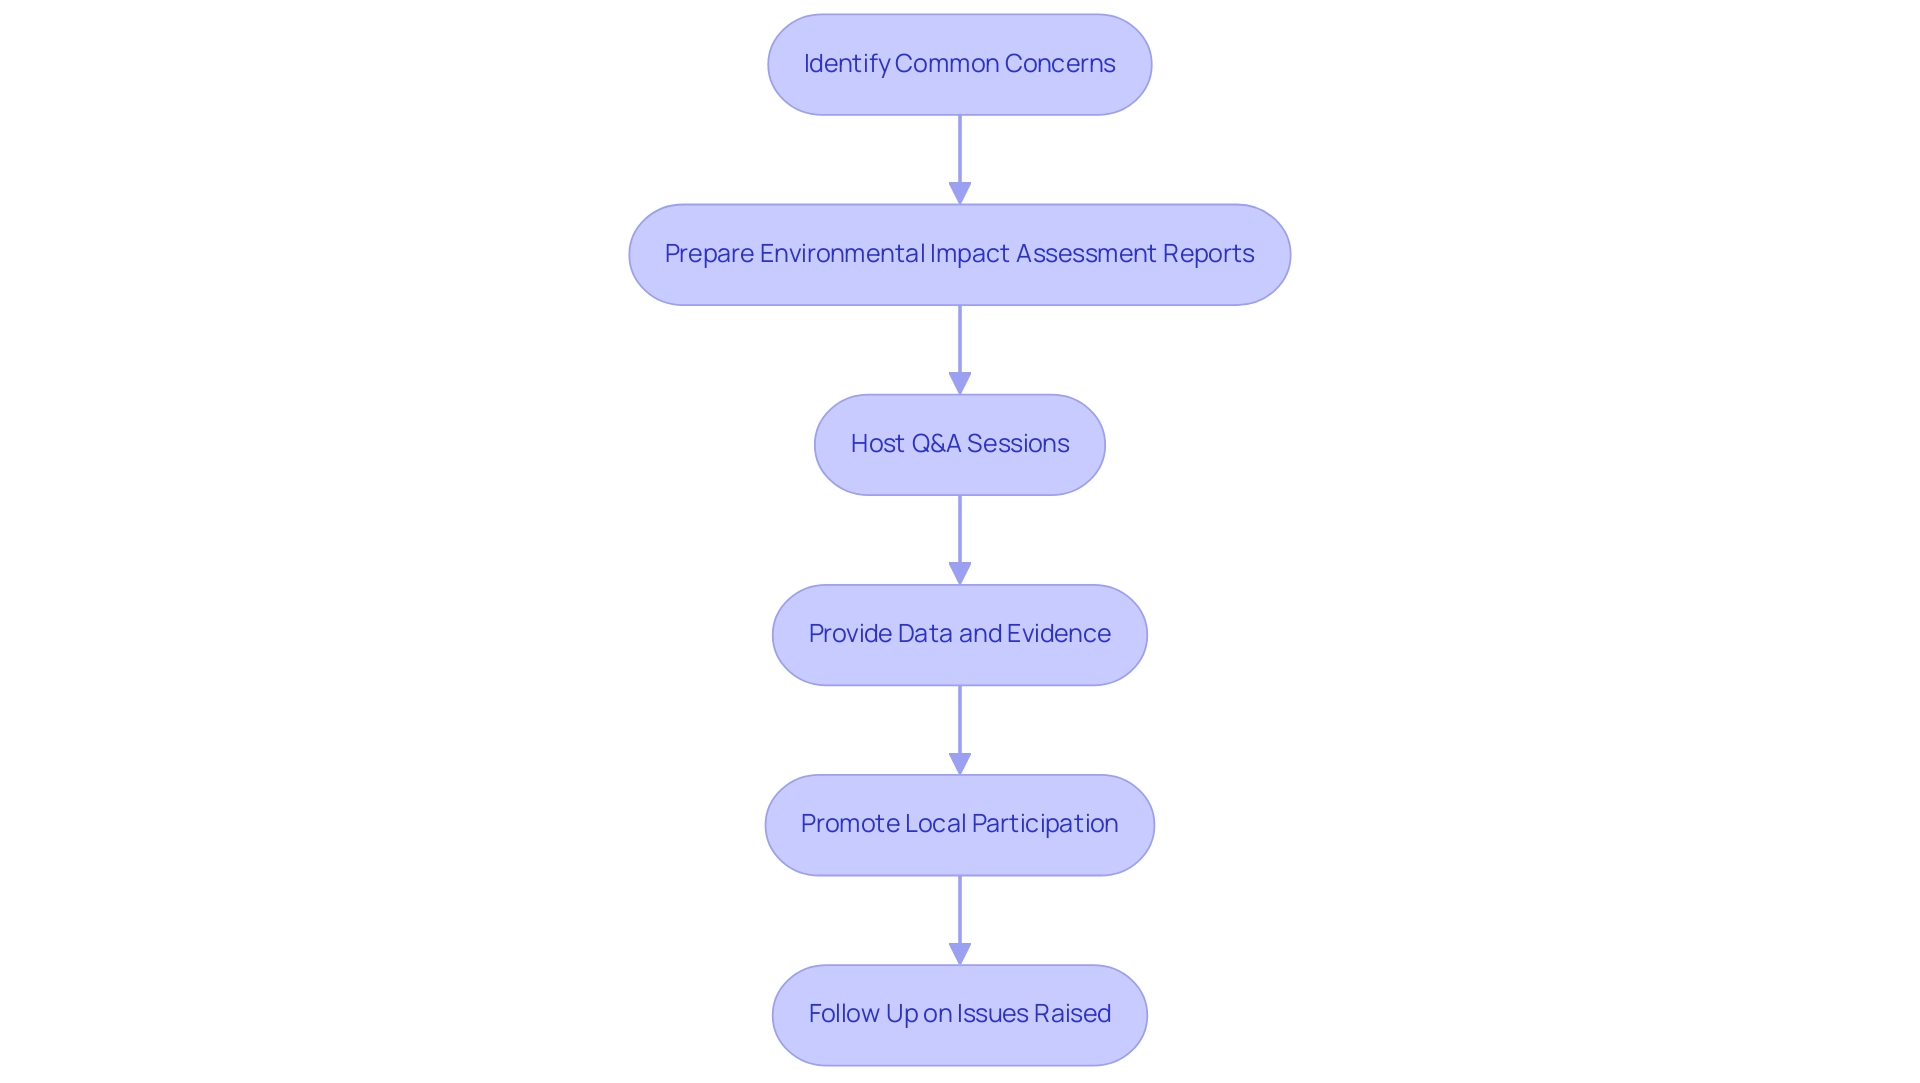
Task: Select the Follow Up on Issues Raised node
Action: (959, 1012)
